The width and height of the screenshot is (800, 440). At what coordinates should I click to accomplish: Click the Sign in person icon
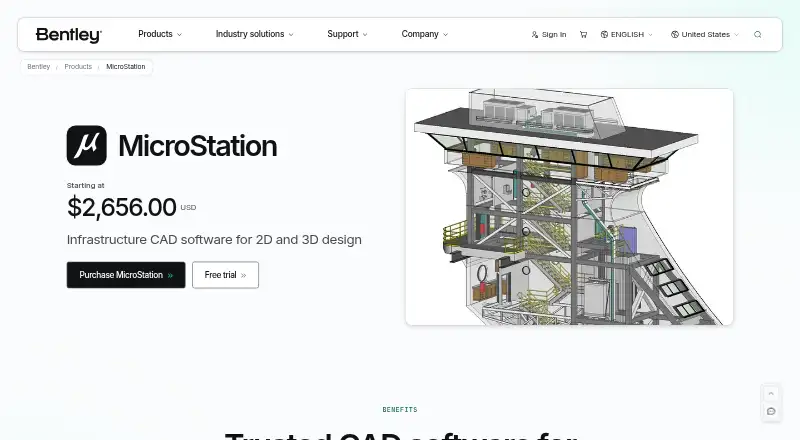[x=535, y=35]
